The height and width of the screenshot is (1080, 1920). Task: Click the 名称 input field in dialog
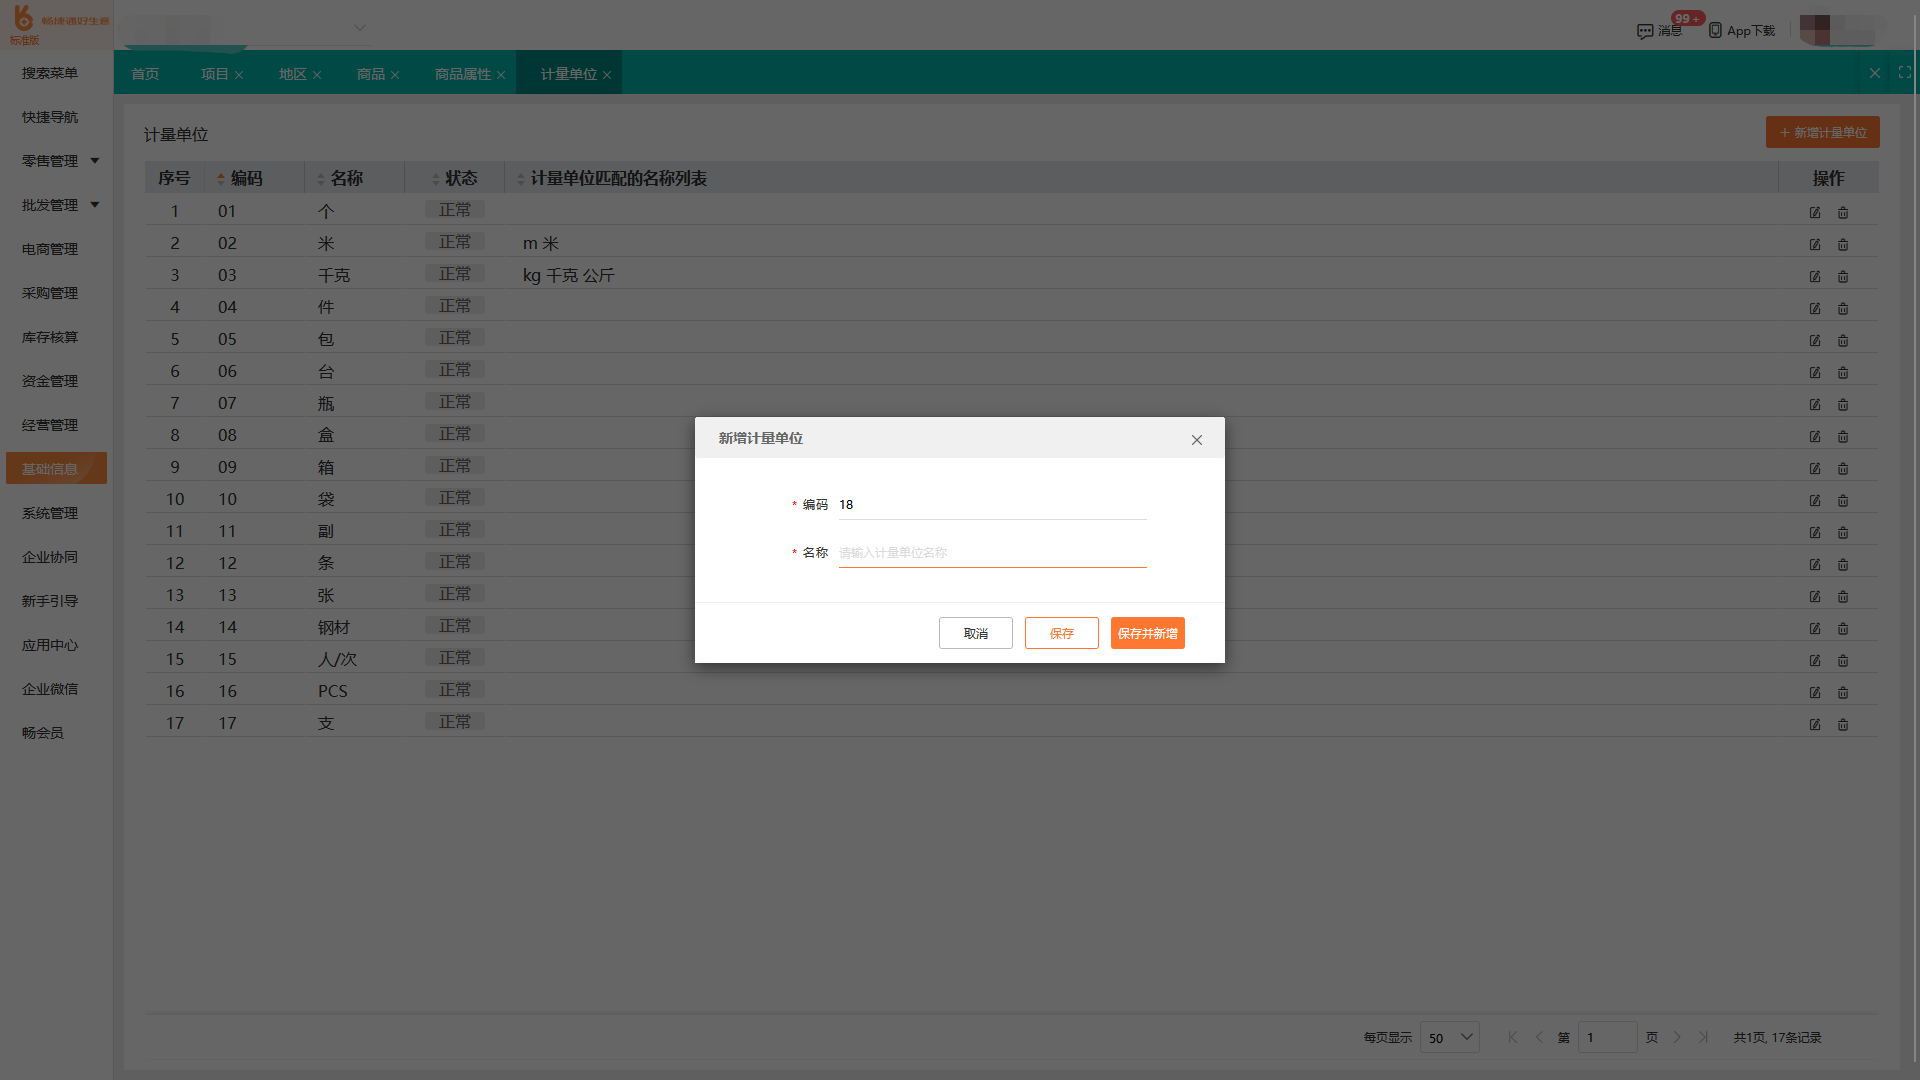[x=990, y=553]
